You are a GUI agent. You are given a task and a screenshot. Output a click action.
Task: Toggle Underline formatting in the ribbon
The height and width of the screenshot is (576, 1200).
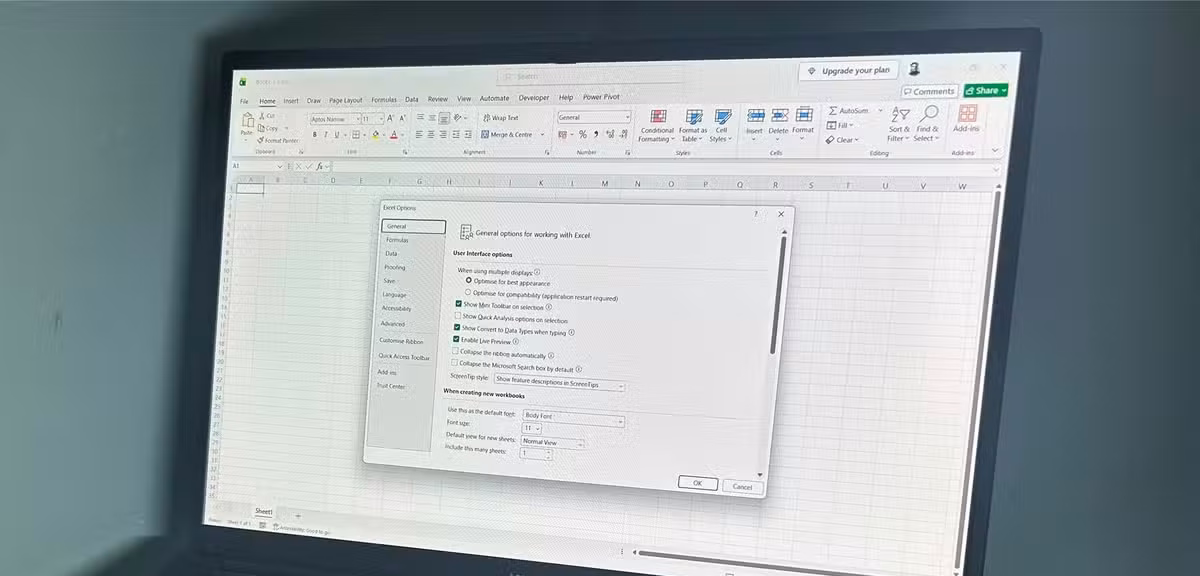coord(336,134)
